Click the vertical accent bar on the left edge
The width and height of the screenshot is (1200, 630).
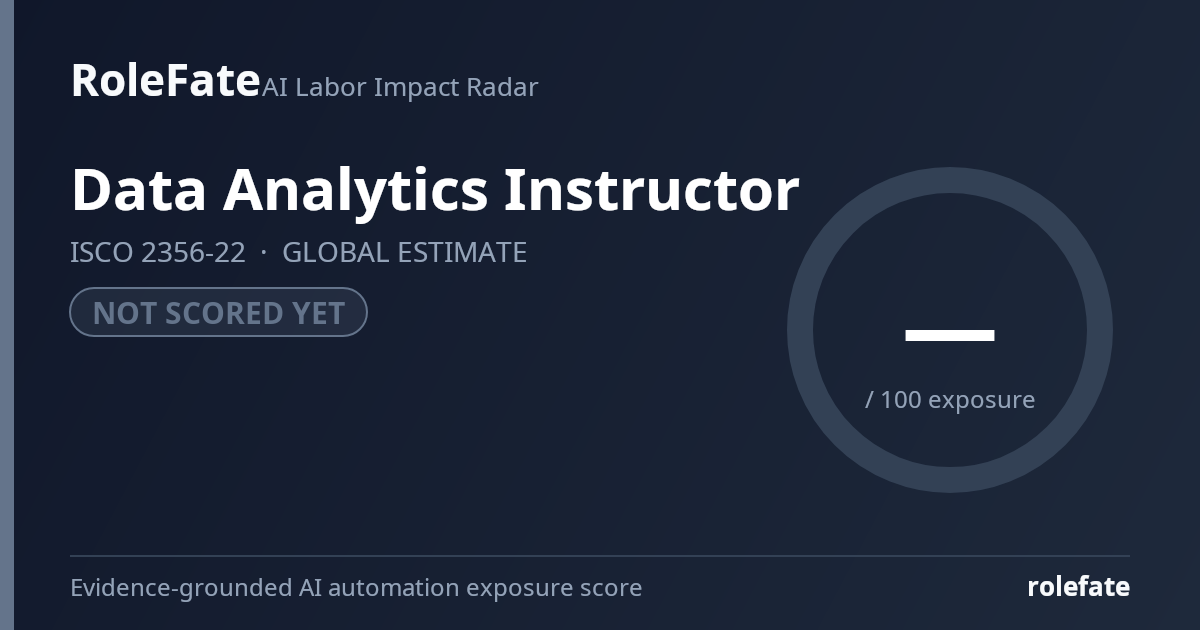(x=7, y=315)
